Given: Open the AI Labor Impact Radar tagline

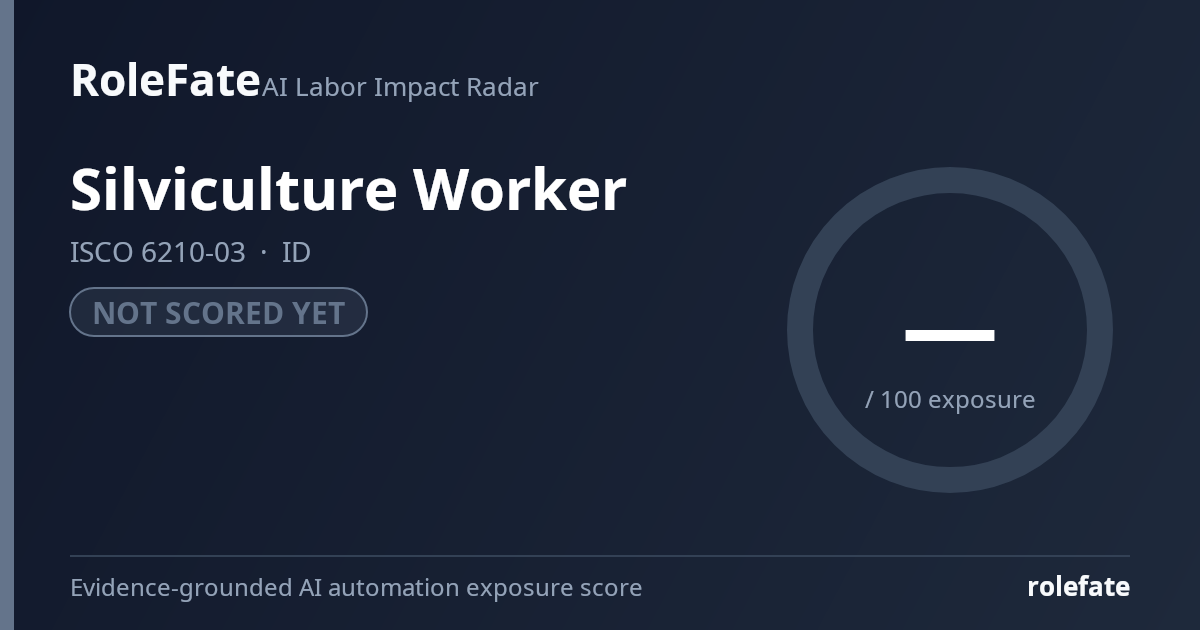Looking at the screenshot, I should click(x=400, y=88).
